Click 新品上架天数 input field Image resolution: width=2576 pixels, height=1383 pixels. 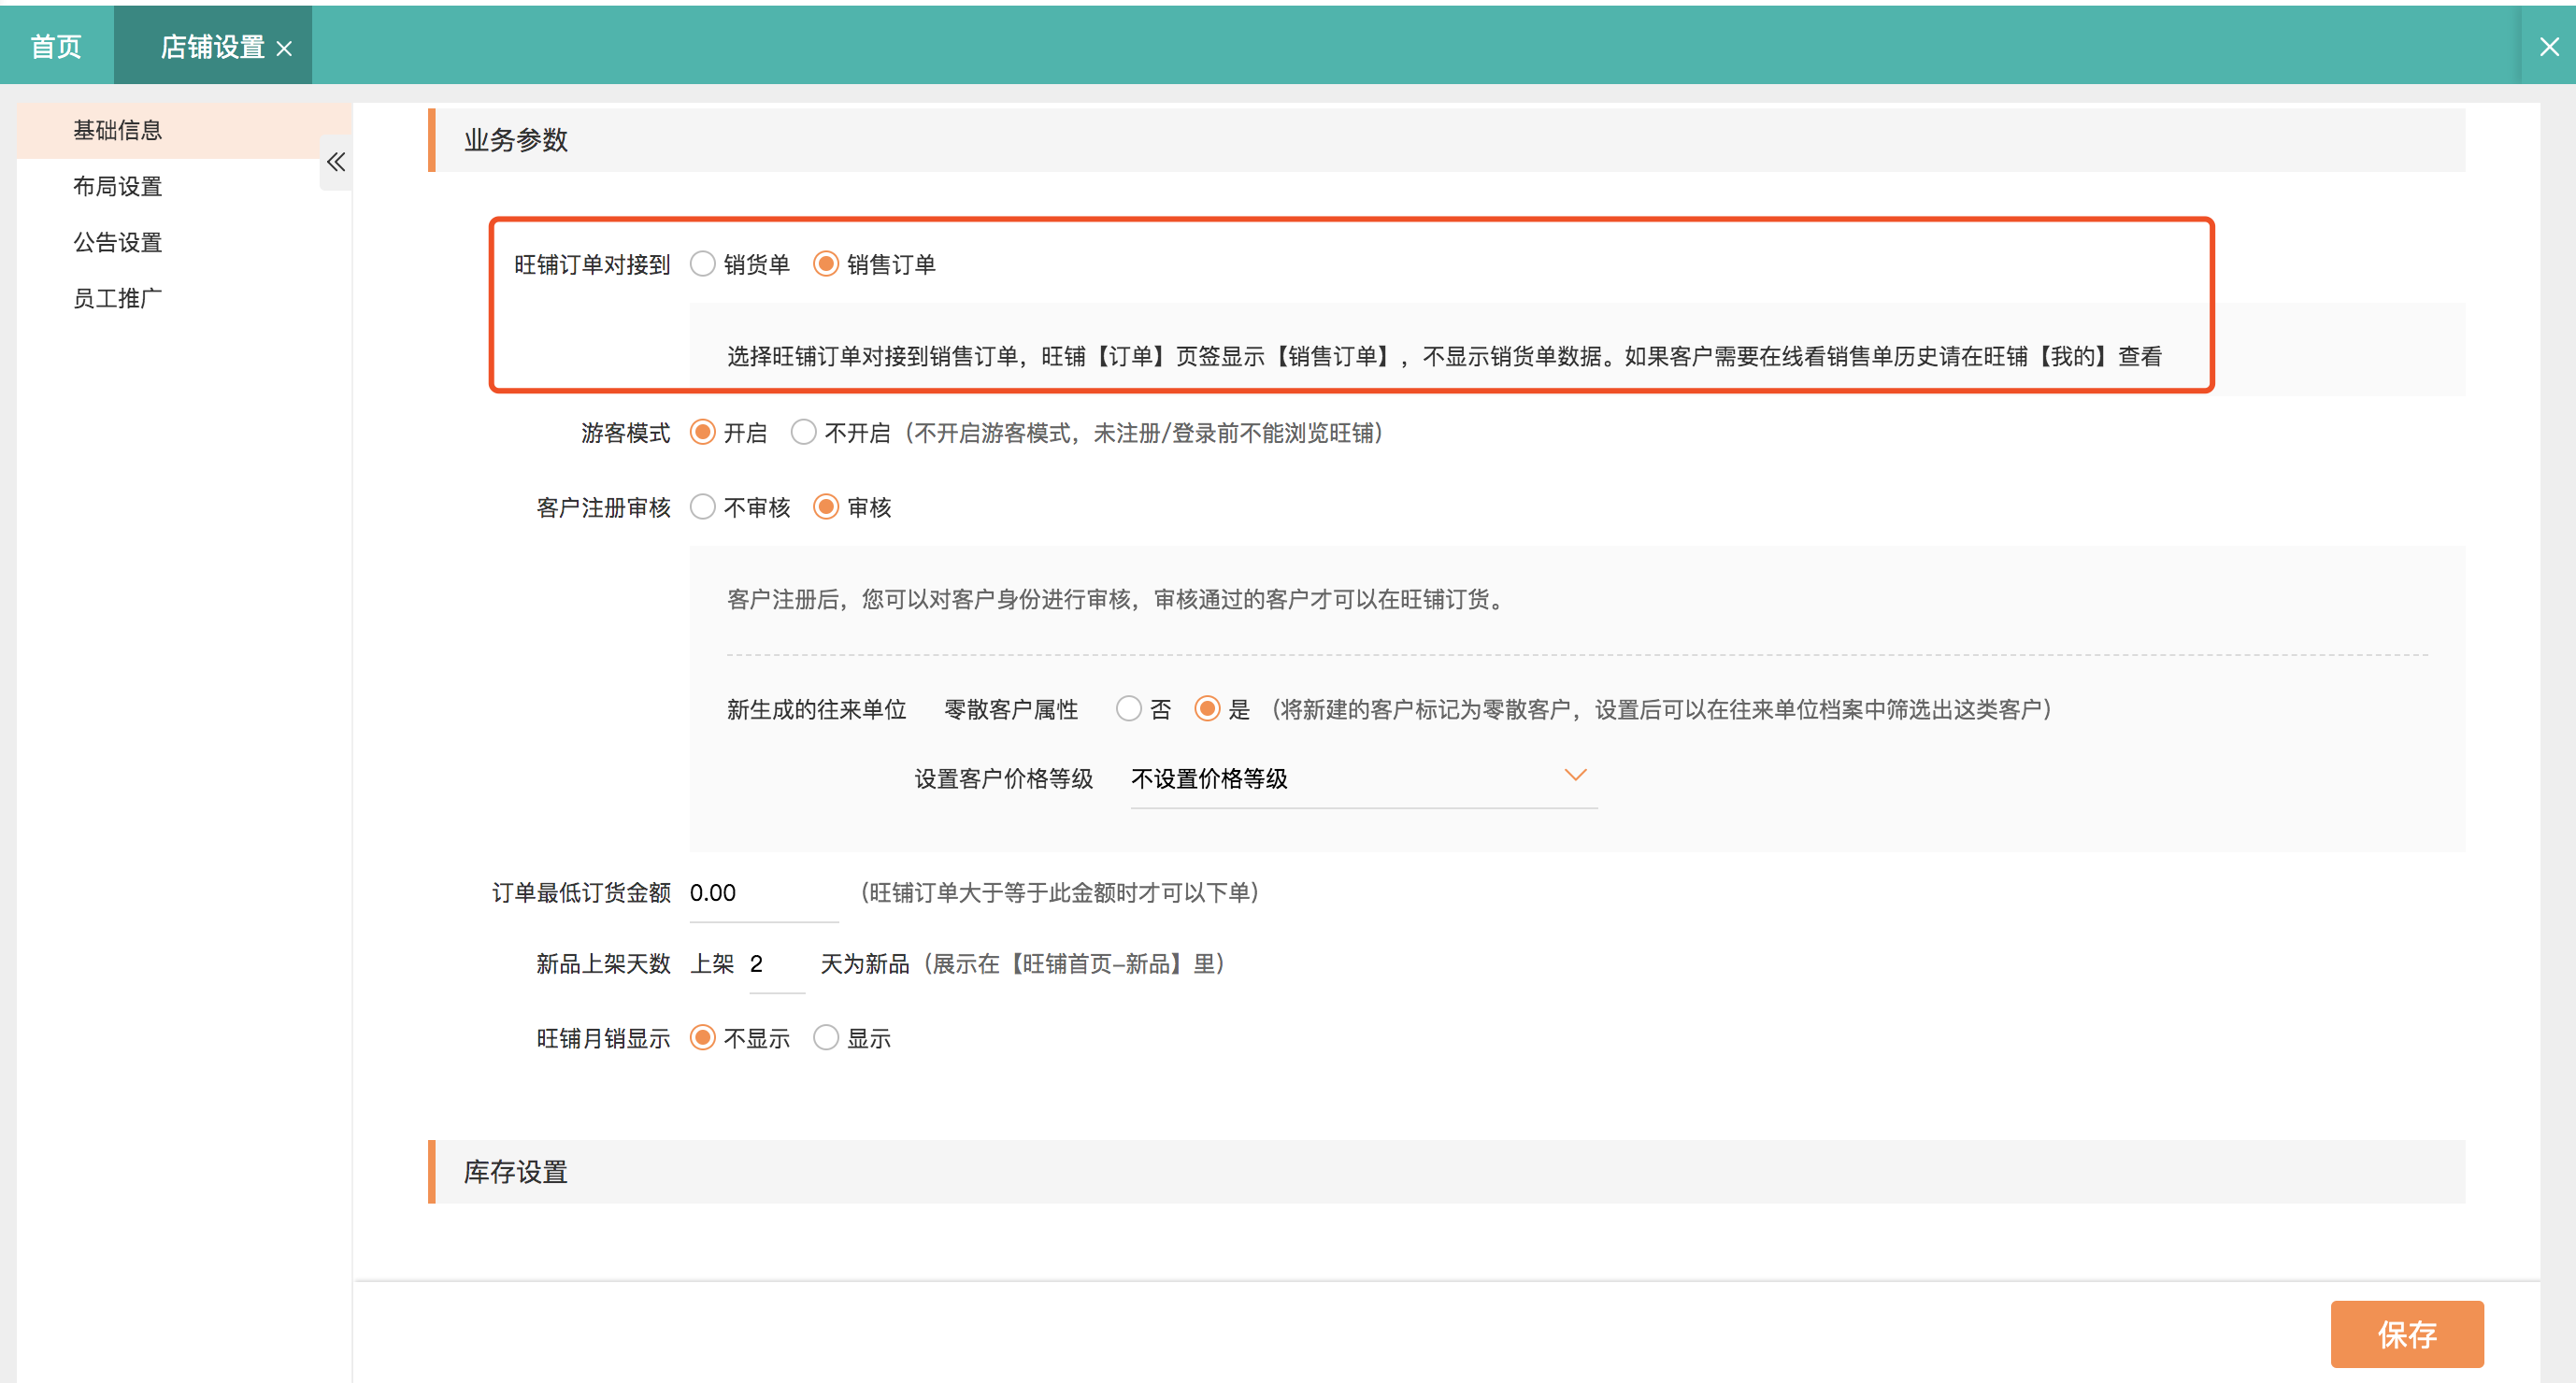pos(765,964)
